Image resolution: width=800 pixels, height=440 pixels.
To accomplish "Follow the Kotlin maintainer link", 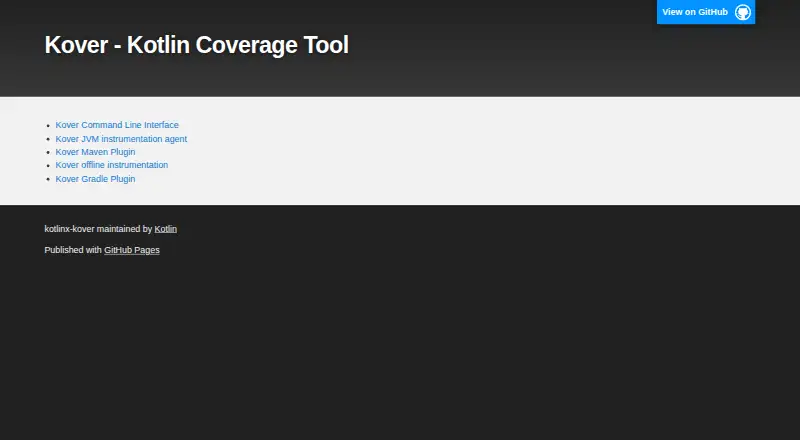I will pyautogui.click(x=166, y=229).
